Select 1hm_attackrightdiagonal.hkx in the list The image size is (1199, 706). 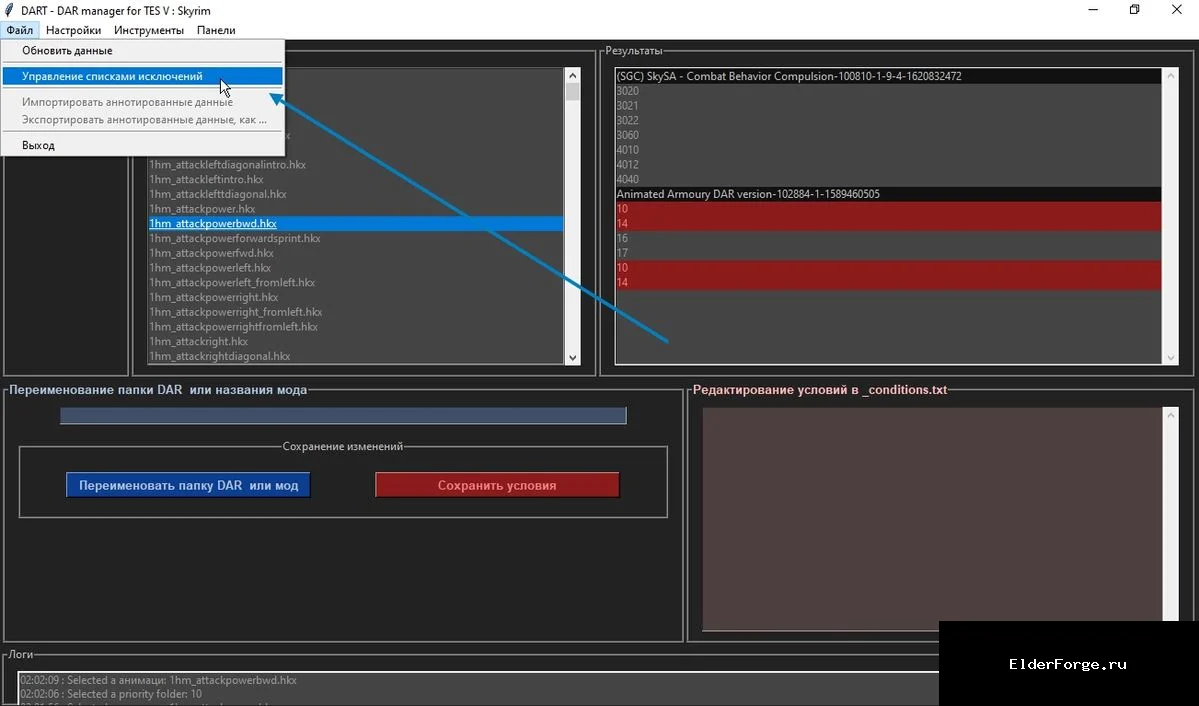220,356
